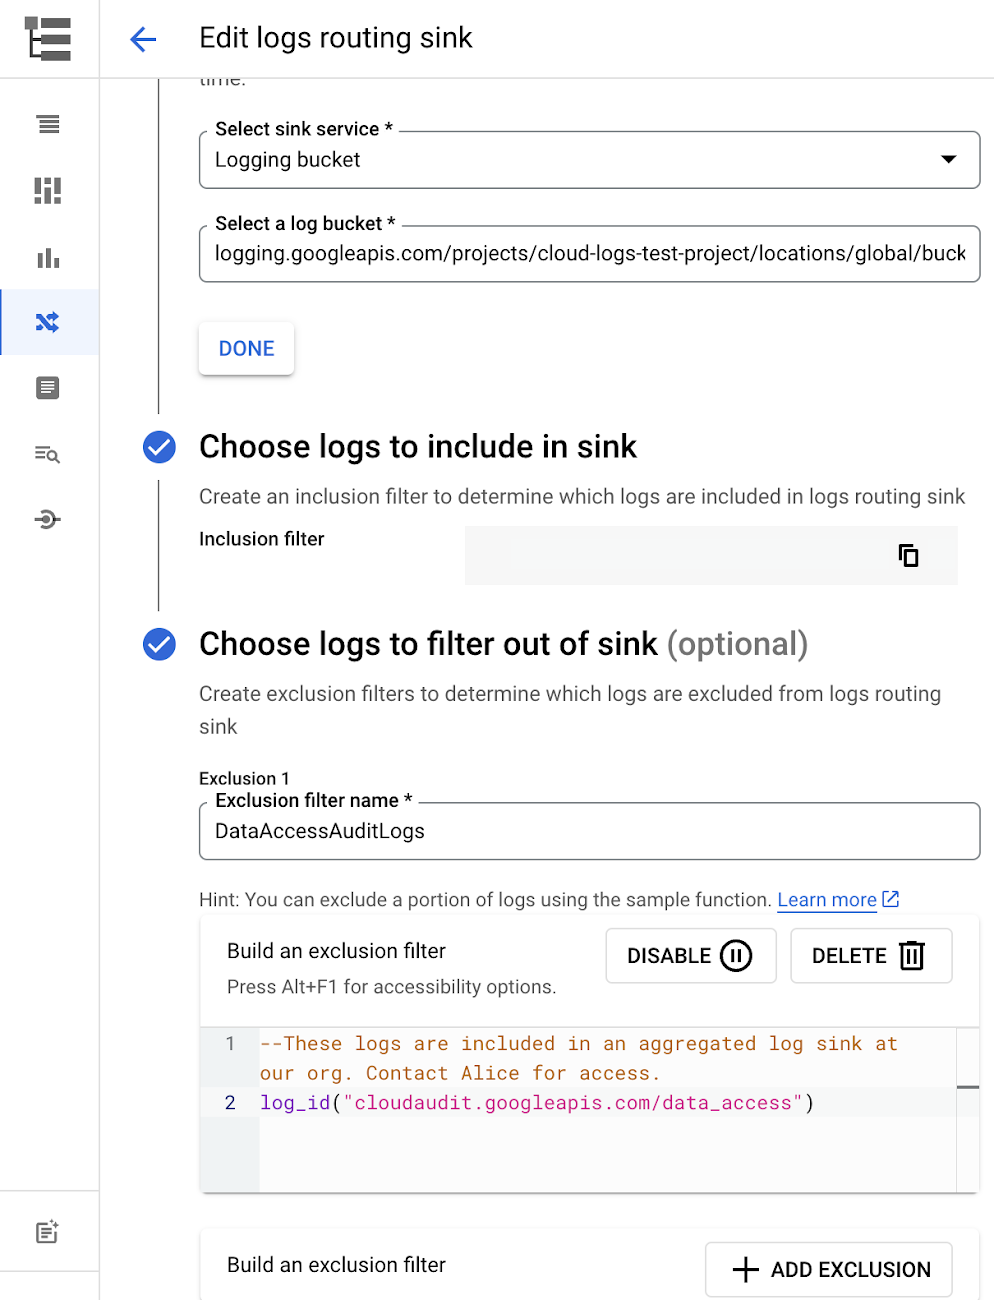Add a new exclusion with Add Exclusion
The width and height of the screenshot is (994, 1300).
[x=828, y=1269]
